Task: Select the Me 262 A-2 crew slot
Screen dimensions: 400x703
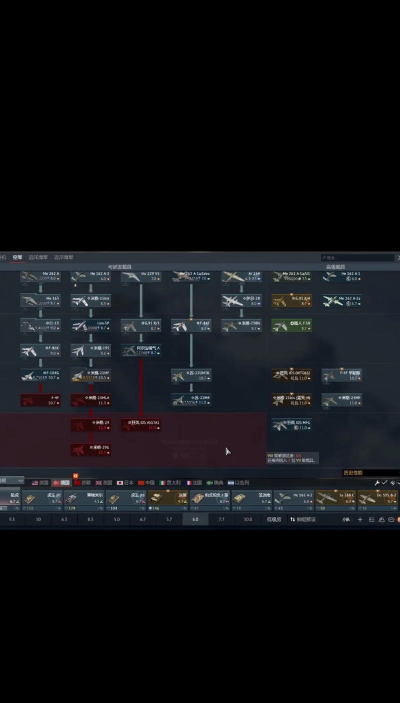Action: (x=294, y=500)
